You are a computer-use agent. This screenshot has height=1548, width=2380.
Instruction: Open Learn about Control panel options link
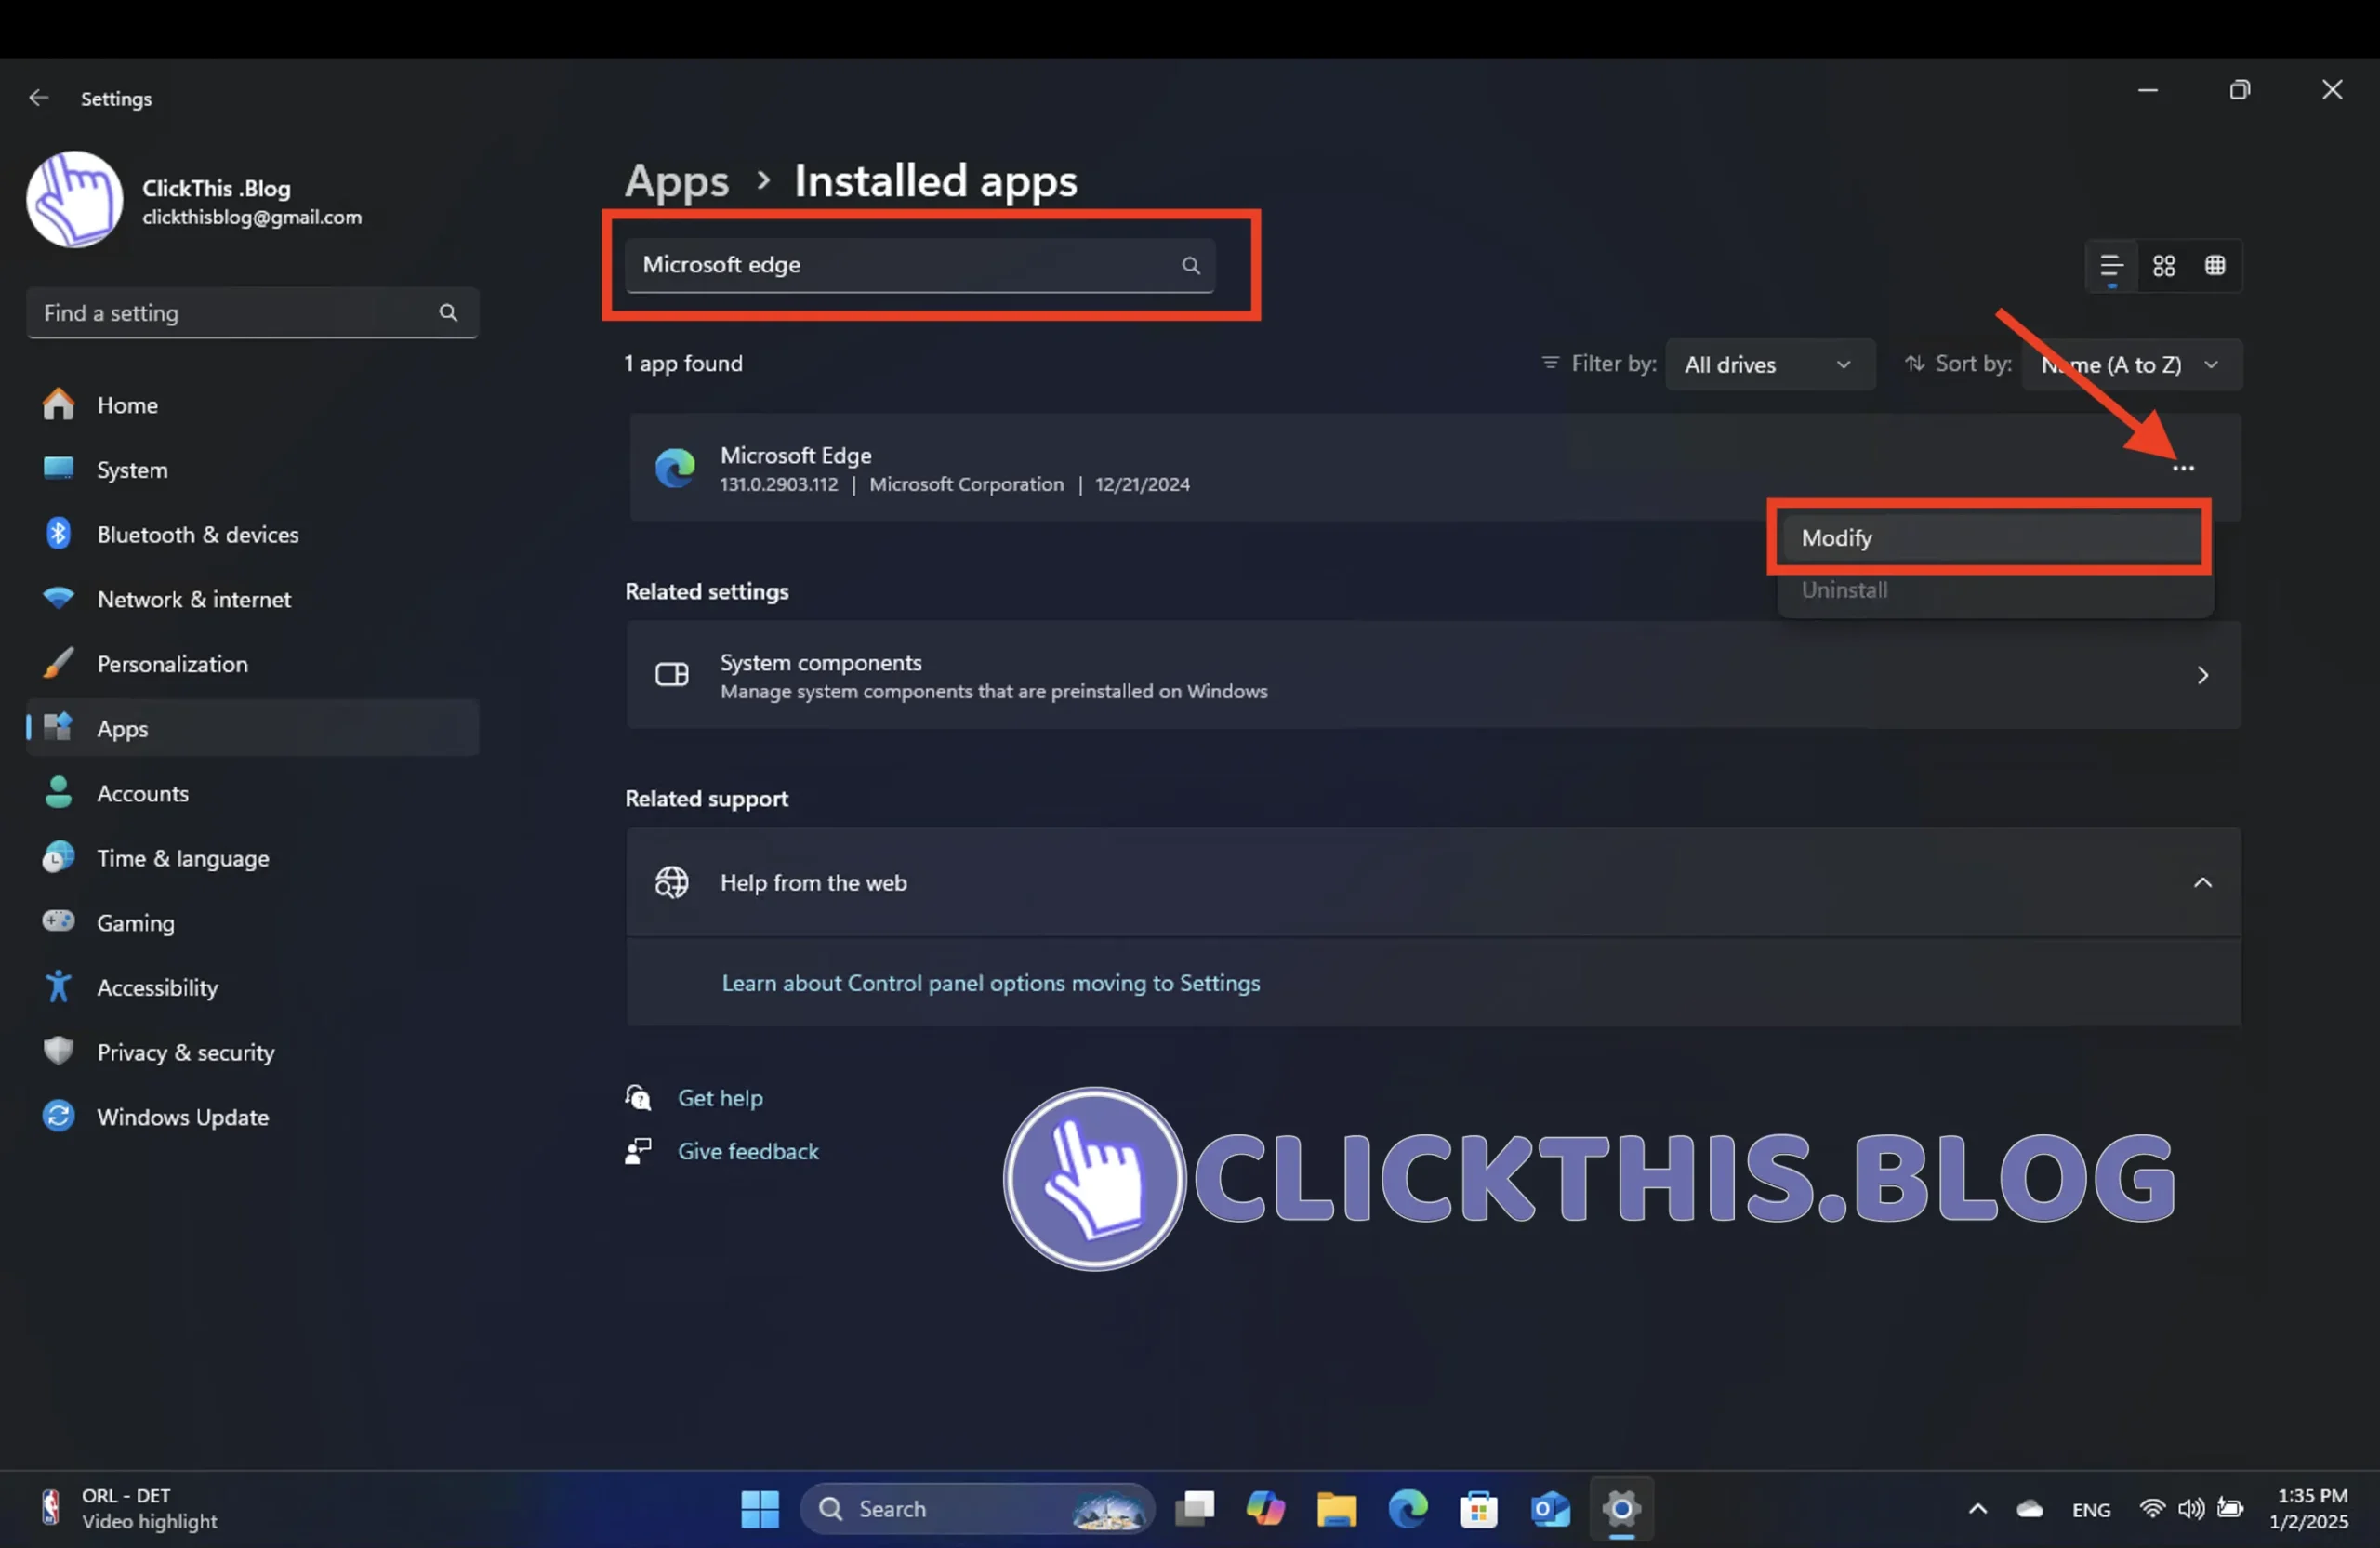[x=991, y=983]
